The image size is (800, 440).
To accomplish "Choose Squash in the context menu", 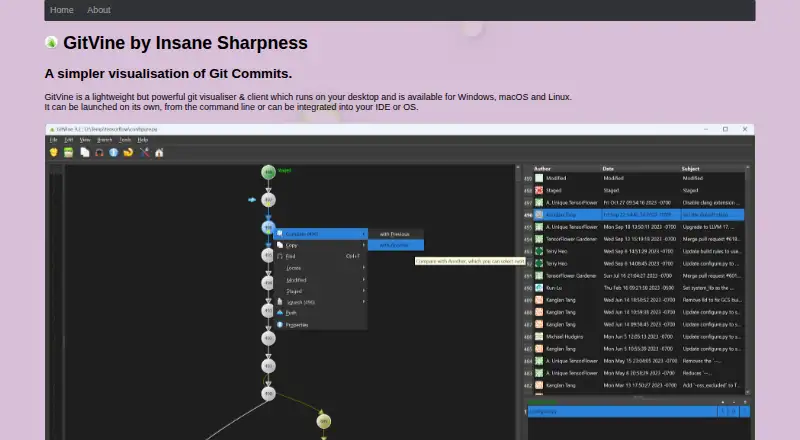I will pyautogui.click(x=321, y=302).
